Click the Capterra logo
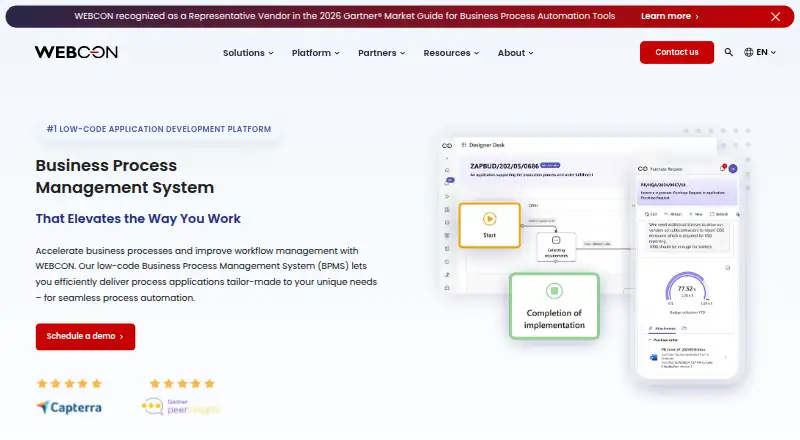 tap(69, 407)
